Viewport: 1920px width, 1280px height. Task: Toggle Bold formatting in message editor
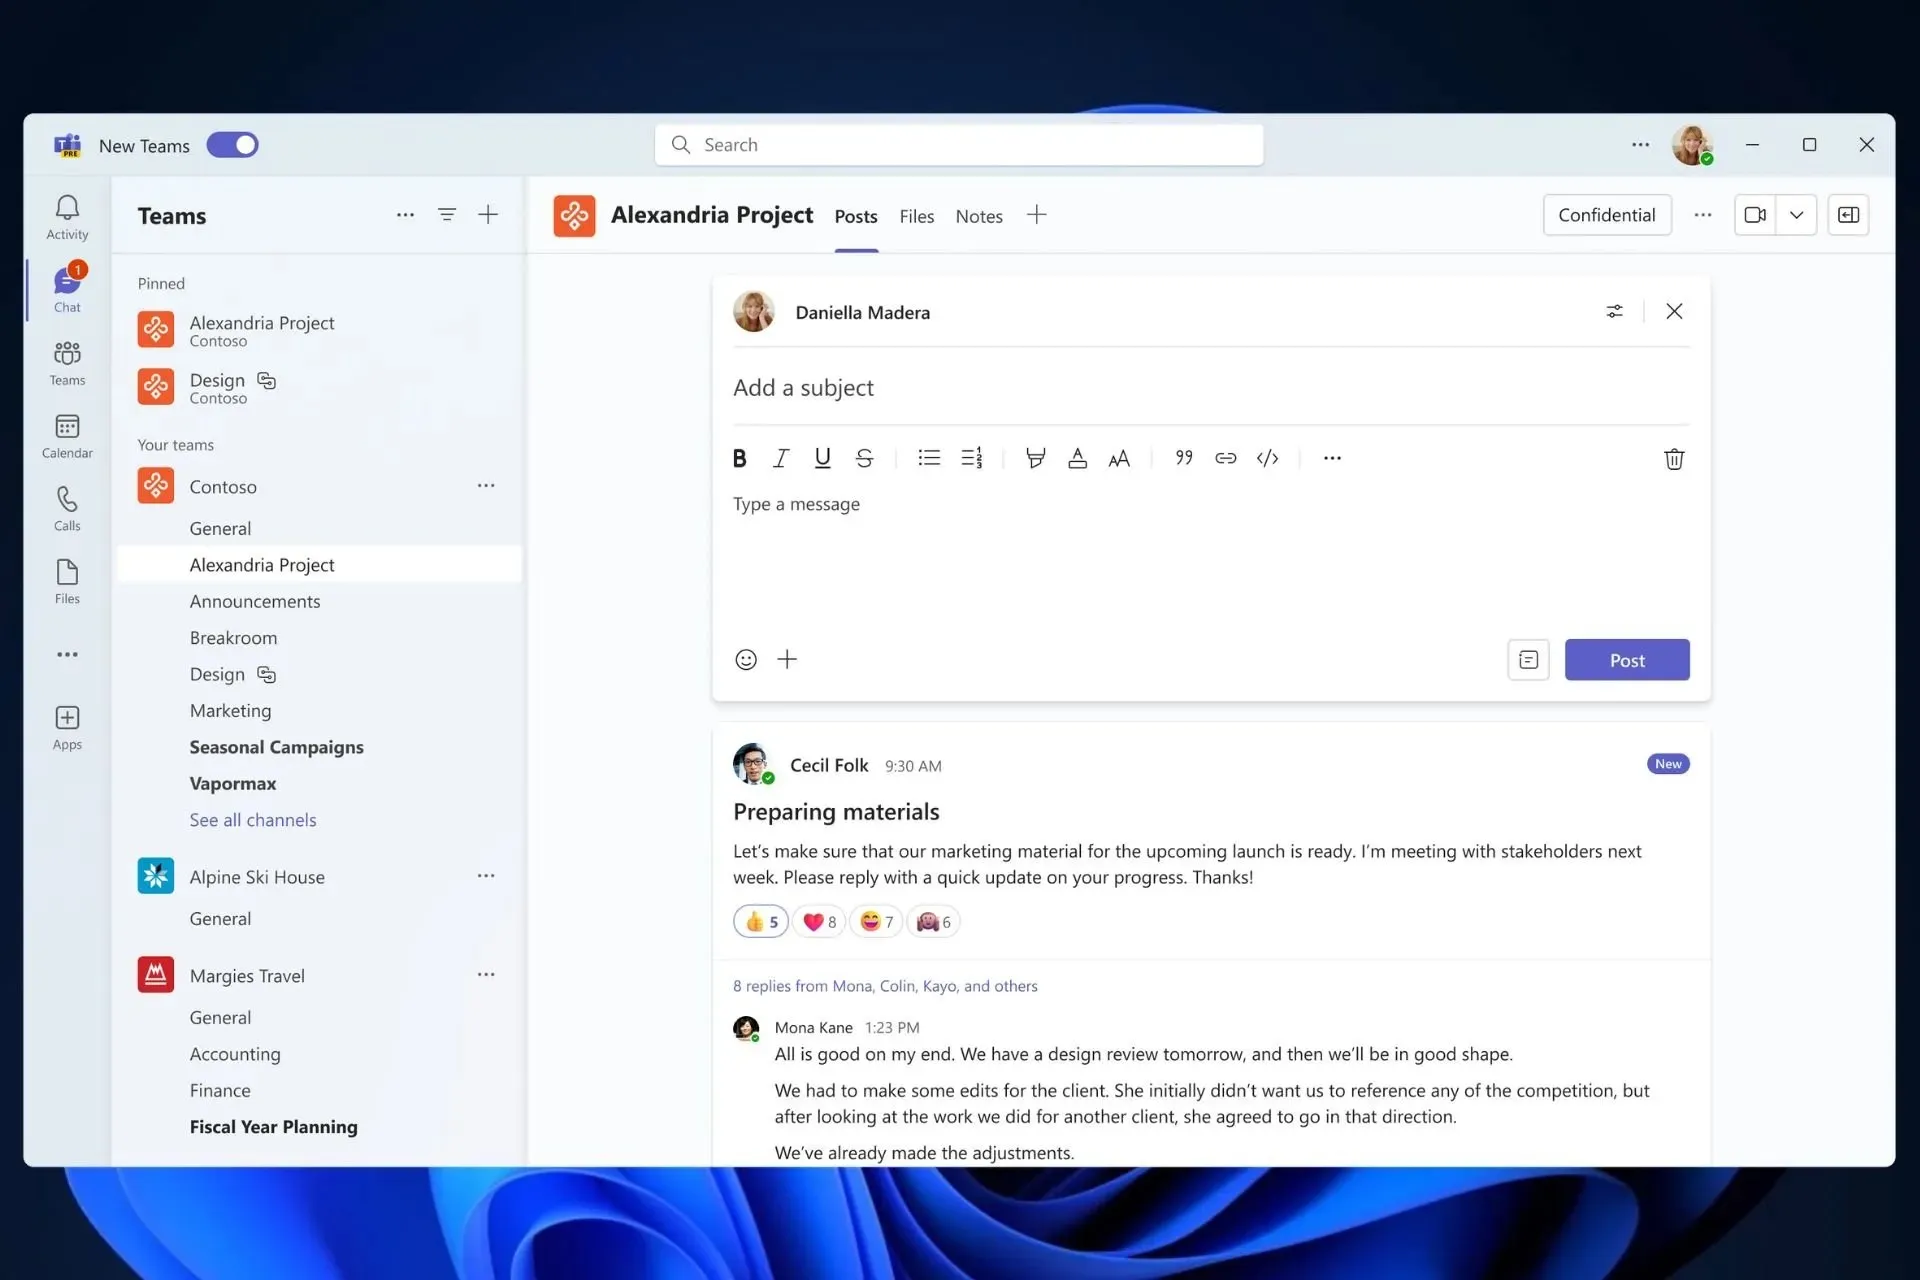click(740, 457)
